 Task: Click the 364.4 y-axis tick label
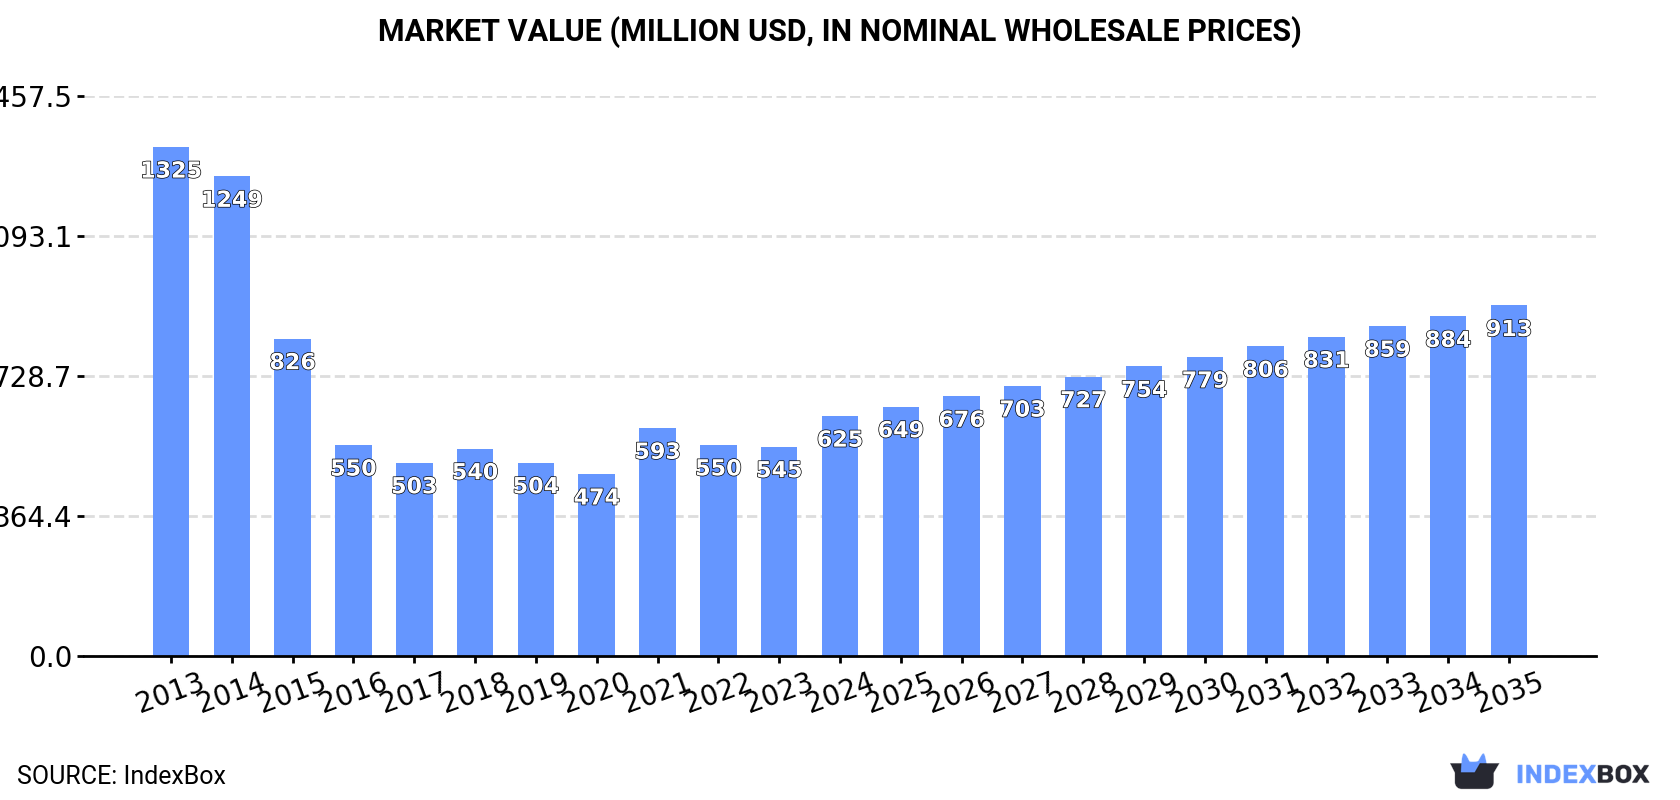(x=36, y=517)
